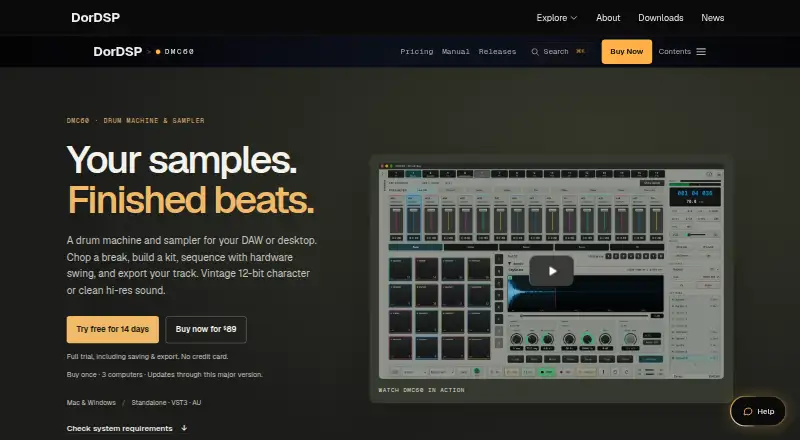800x440 pixels.
Task: Open the Manual link
Action: (x=456, y=52)
